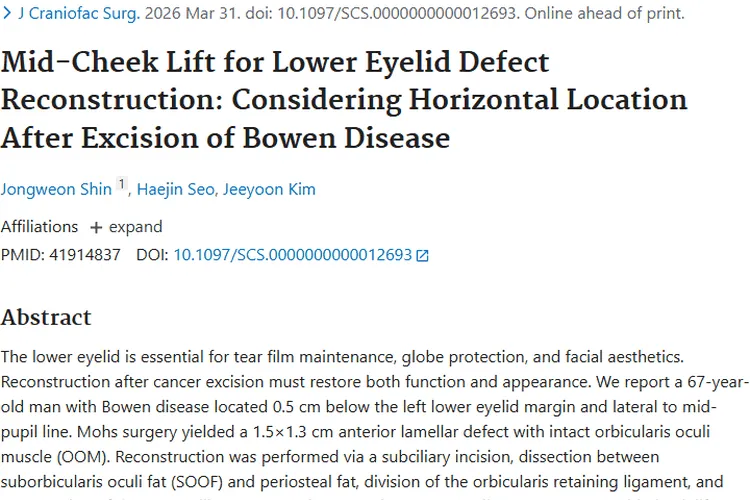Click affiliation superscript 1 after Jongweon Shin
This screenshot has height=500, width=750.
pos(121,184)
